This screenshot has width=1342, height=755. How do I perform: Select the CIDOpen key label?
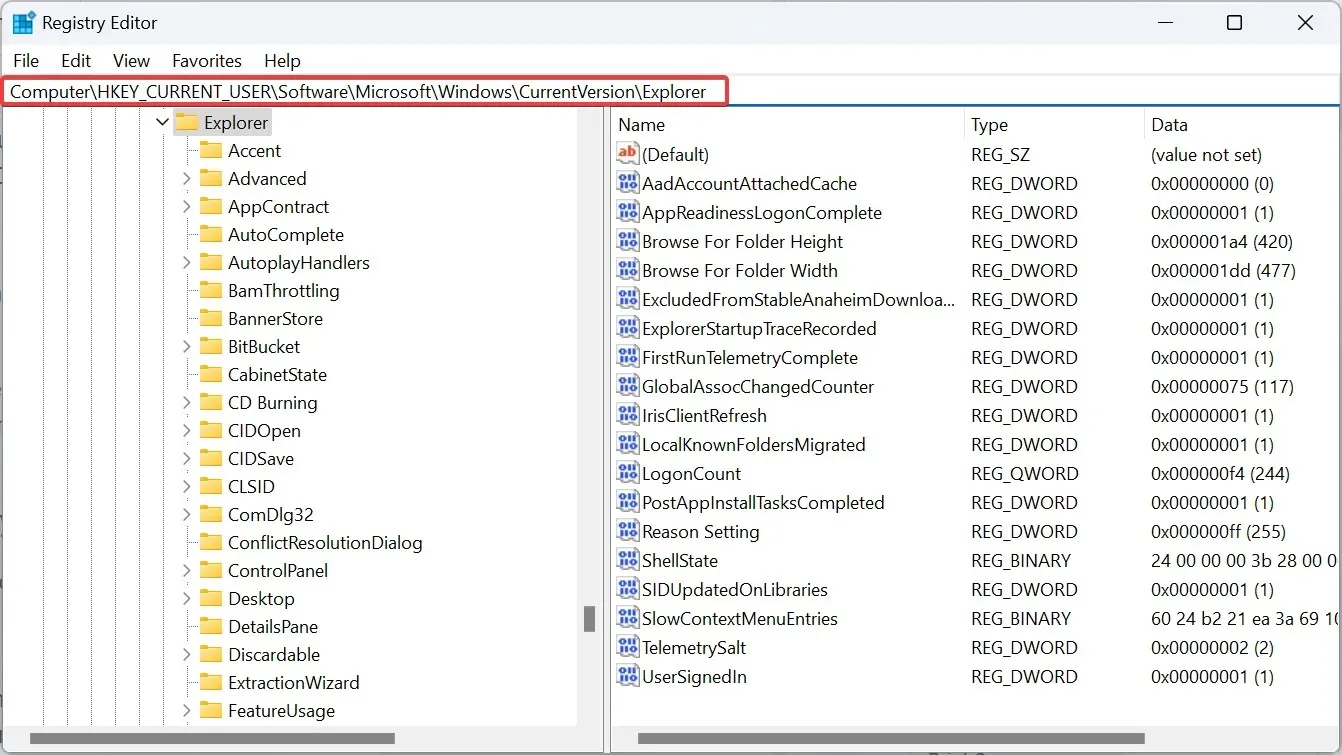click(x=264, y=430)
